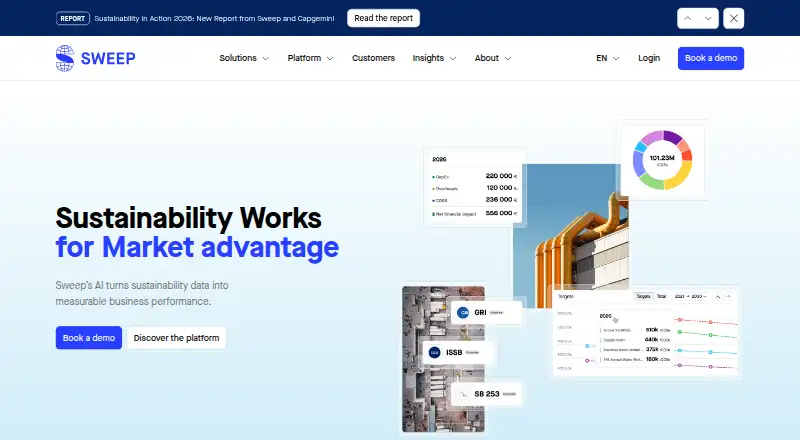Open the EN language selector
Viewport: 800px width, 440px height.
[x=608, y=58]
